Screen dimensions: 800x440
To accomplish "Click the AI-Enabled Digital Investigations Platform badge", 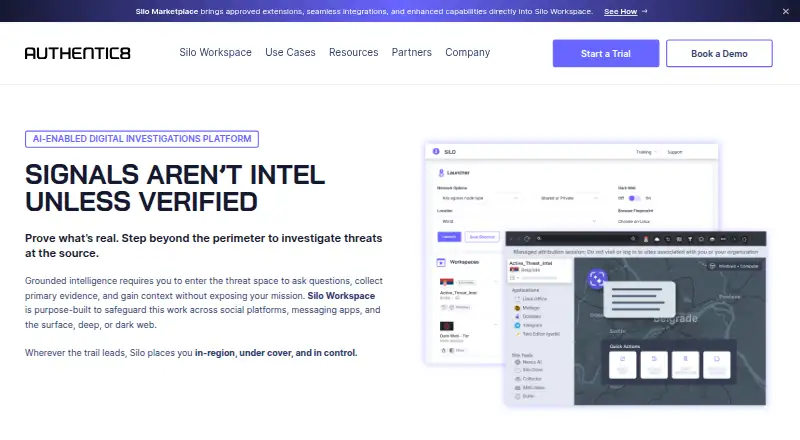I will point(142,139).
